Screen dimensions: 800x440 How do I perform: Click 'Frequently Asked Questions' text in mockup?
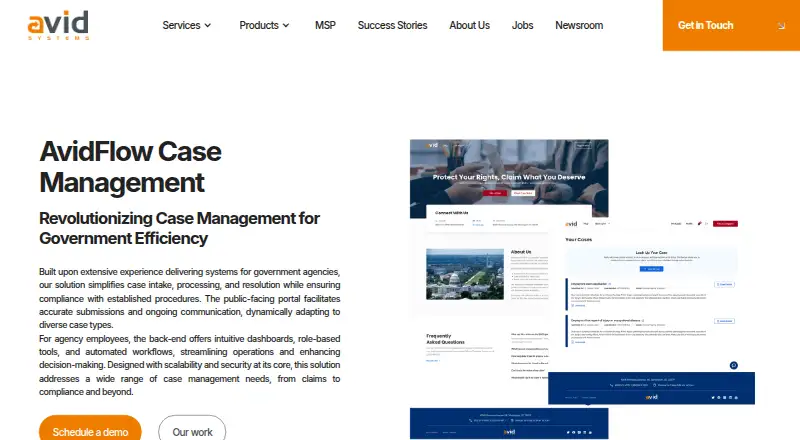[x=445, y=339]
